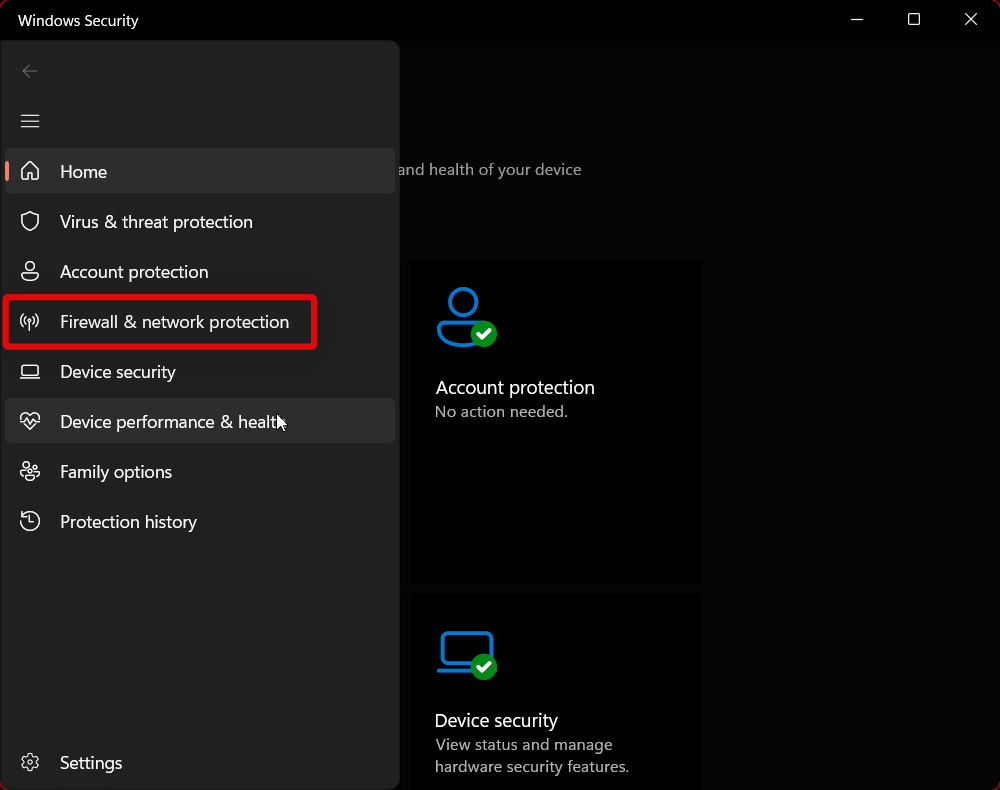
Task: Open Device performance & health page
Action: 172,422
